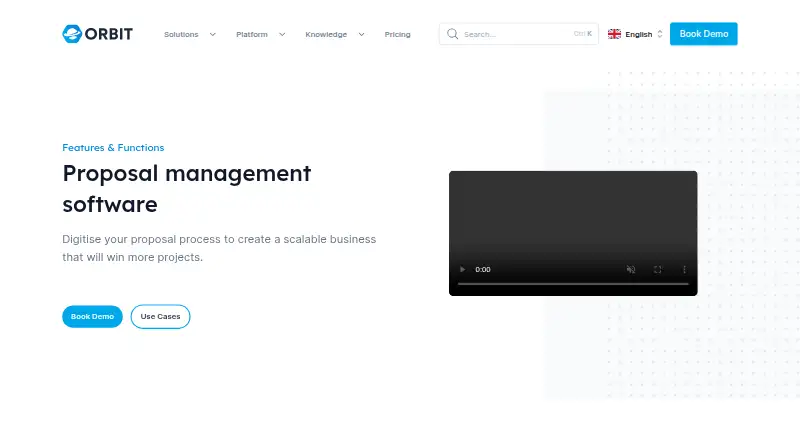Screen dimensions: 800x440
Task: Open the Use Cases button
Action: (160, 316)
